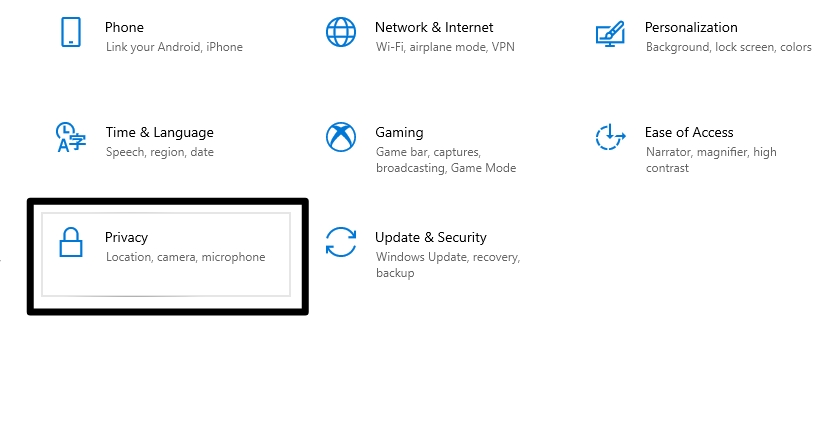Select the Personalization heading text
This screenshot has height=434, width=825.
691,27
